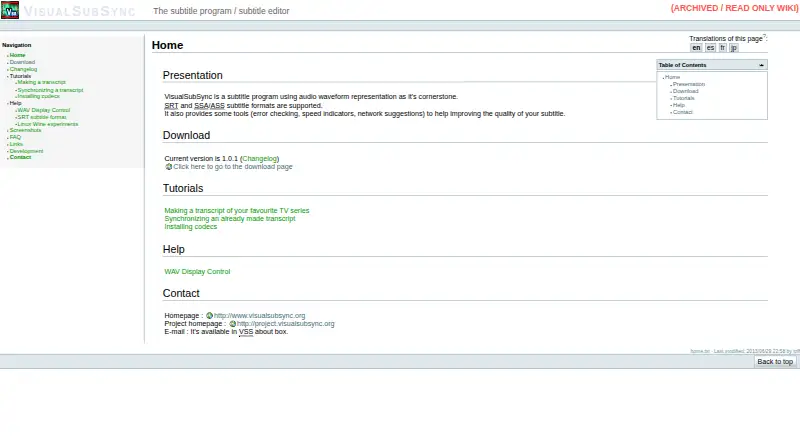Collapse the Table of Contents panel arrow
Screen dimensions: 800x440
pos(761,65)
